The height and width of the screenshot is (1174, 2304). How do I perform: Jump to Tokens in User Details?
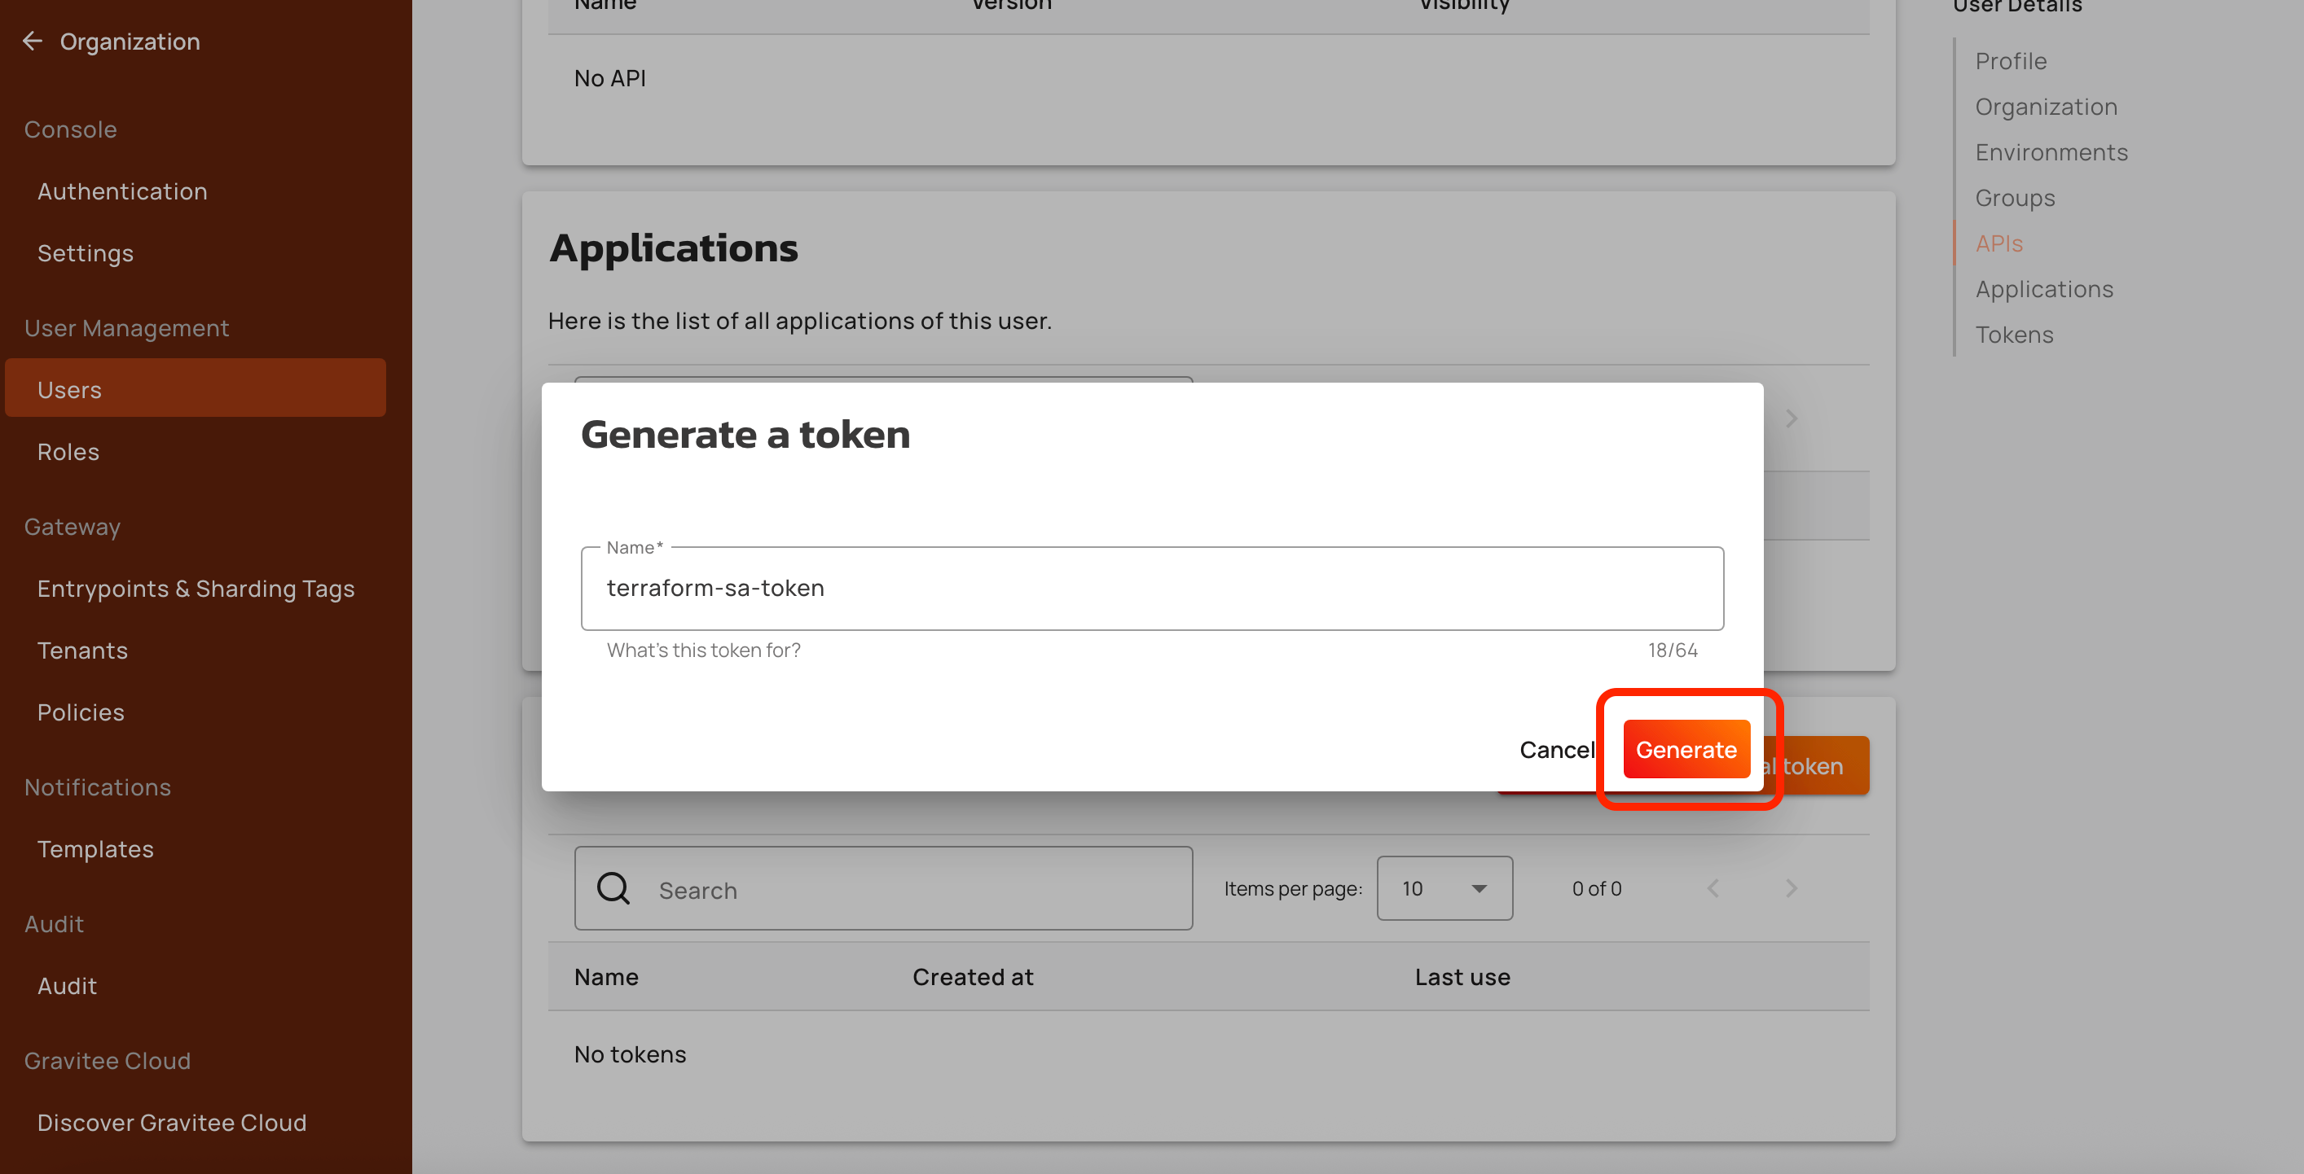[2013, 334]
